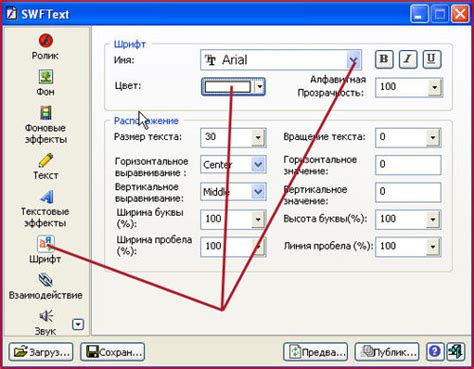
Task: Open the Вертикальное выравнивание Middle dropdown
Action: pyautogui.click(x=258, y=192)
